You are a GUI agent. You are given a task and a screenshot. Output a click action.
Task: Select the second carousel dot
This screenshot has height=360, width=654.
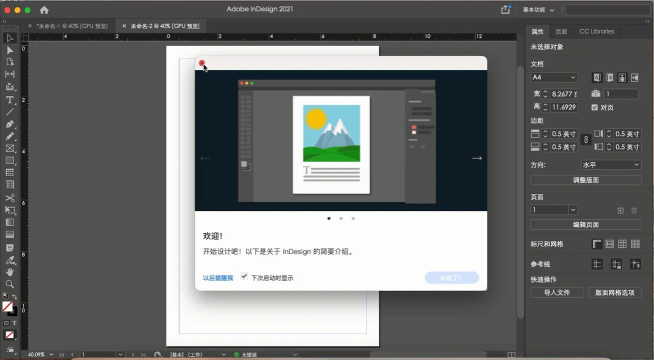[x=341, y=218]
